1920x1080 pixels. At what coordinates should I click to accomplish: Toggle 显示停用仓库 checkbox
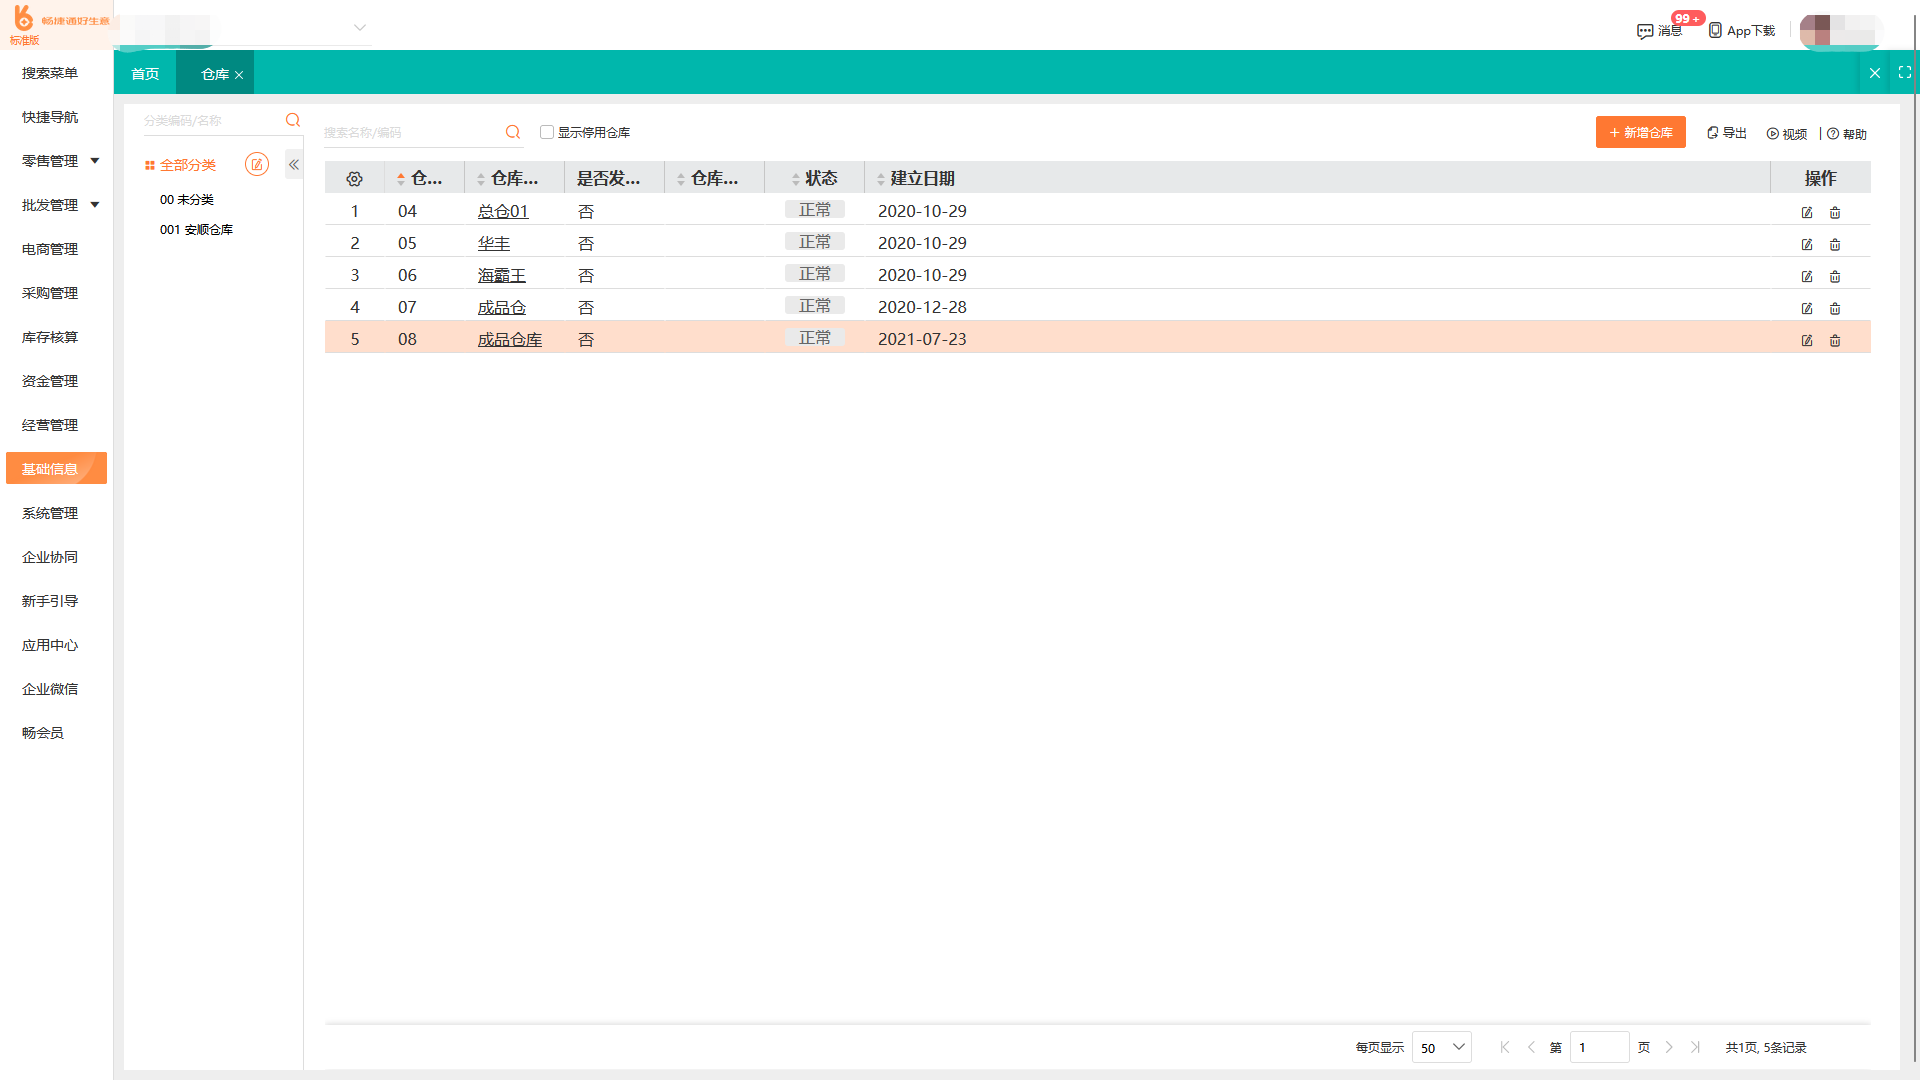tap(546, 132)
